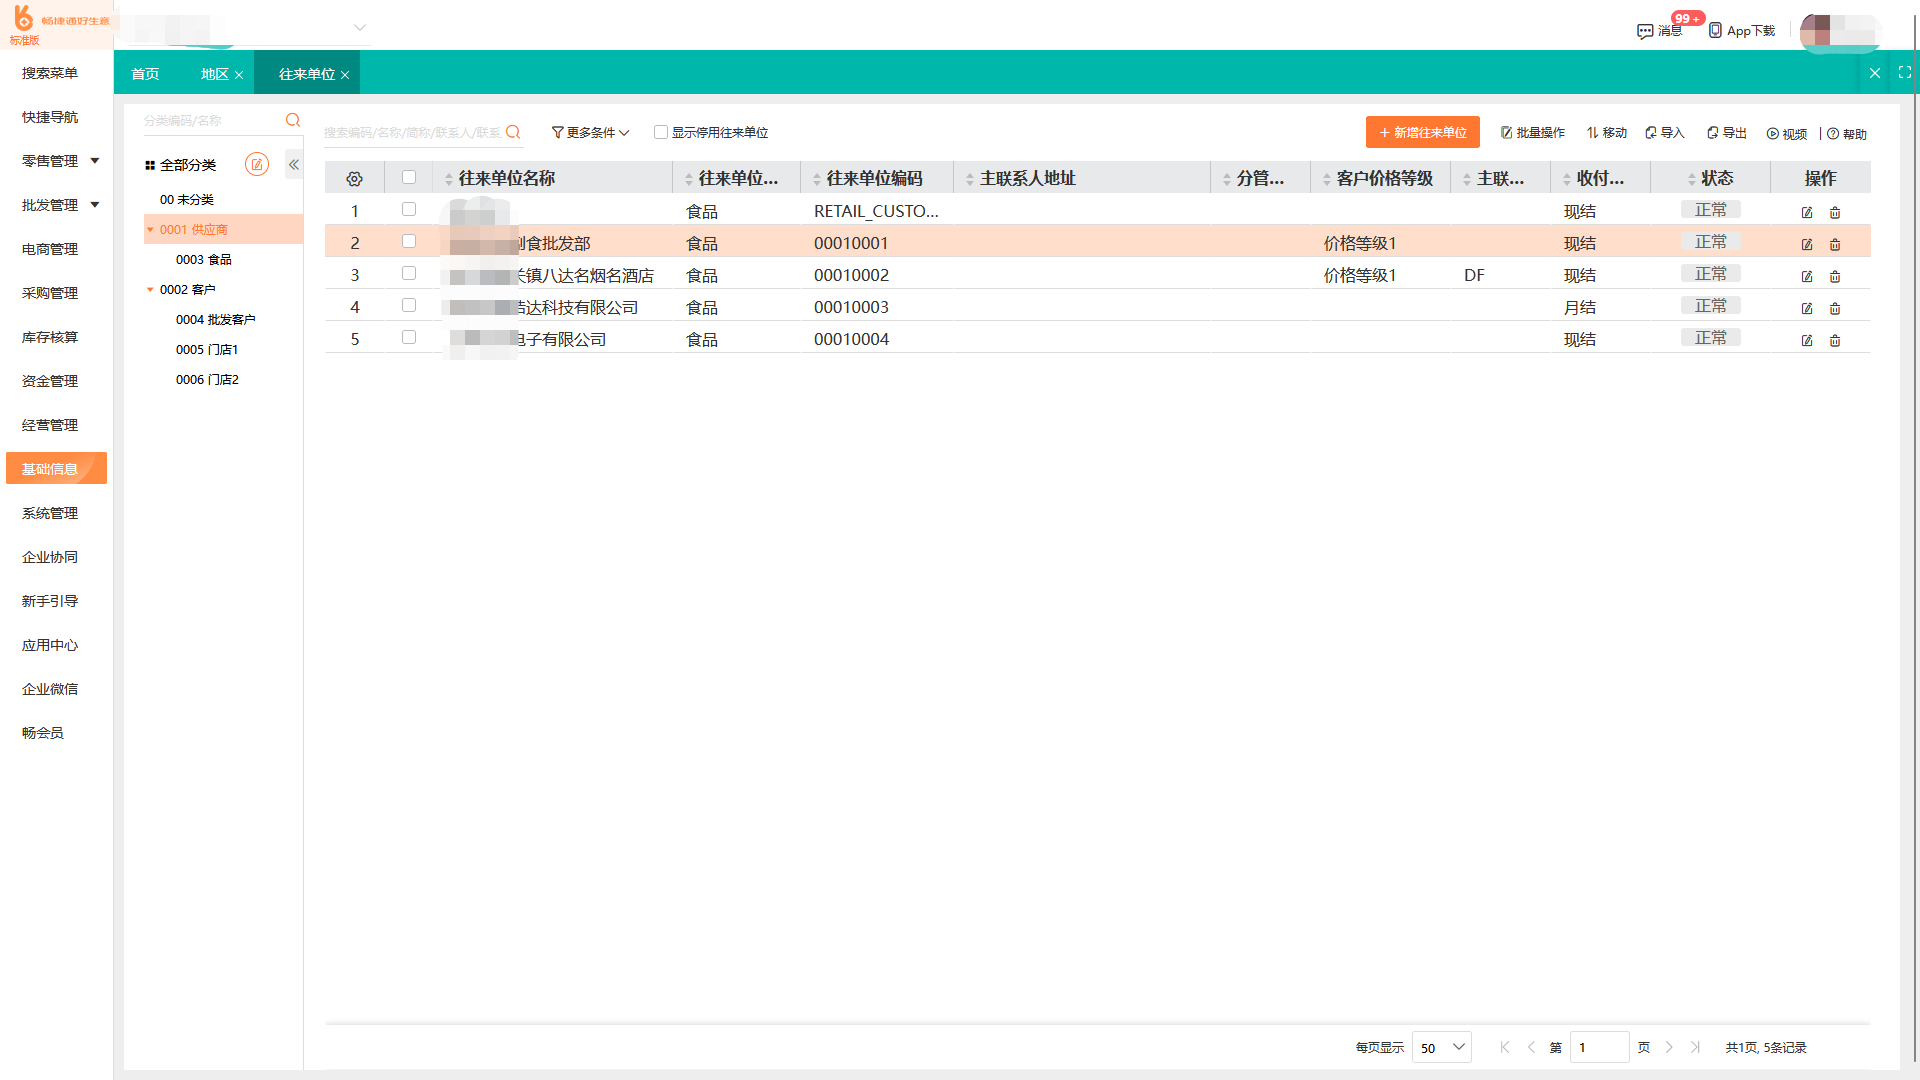Viewport: 1920px width, 1080px height.
Task: Expand the 0002 客户 tree item
Action: (150, 289)
